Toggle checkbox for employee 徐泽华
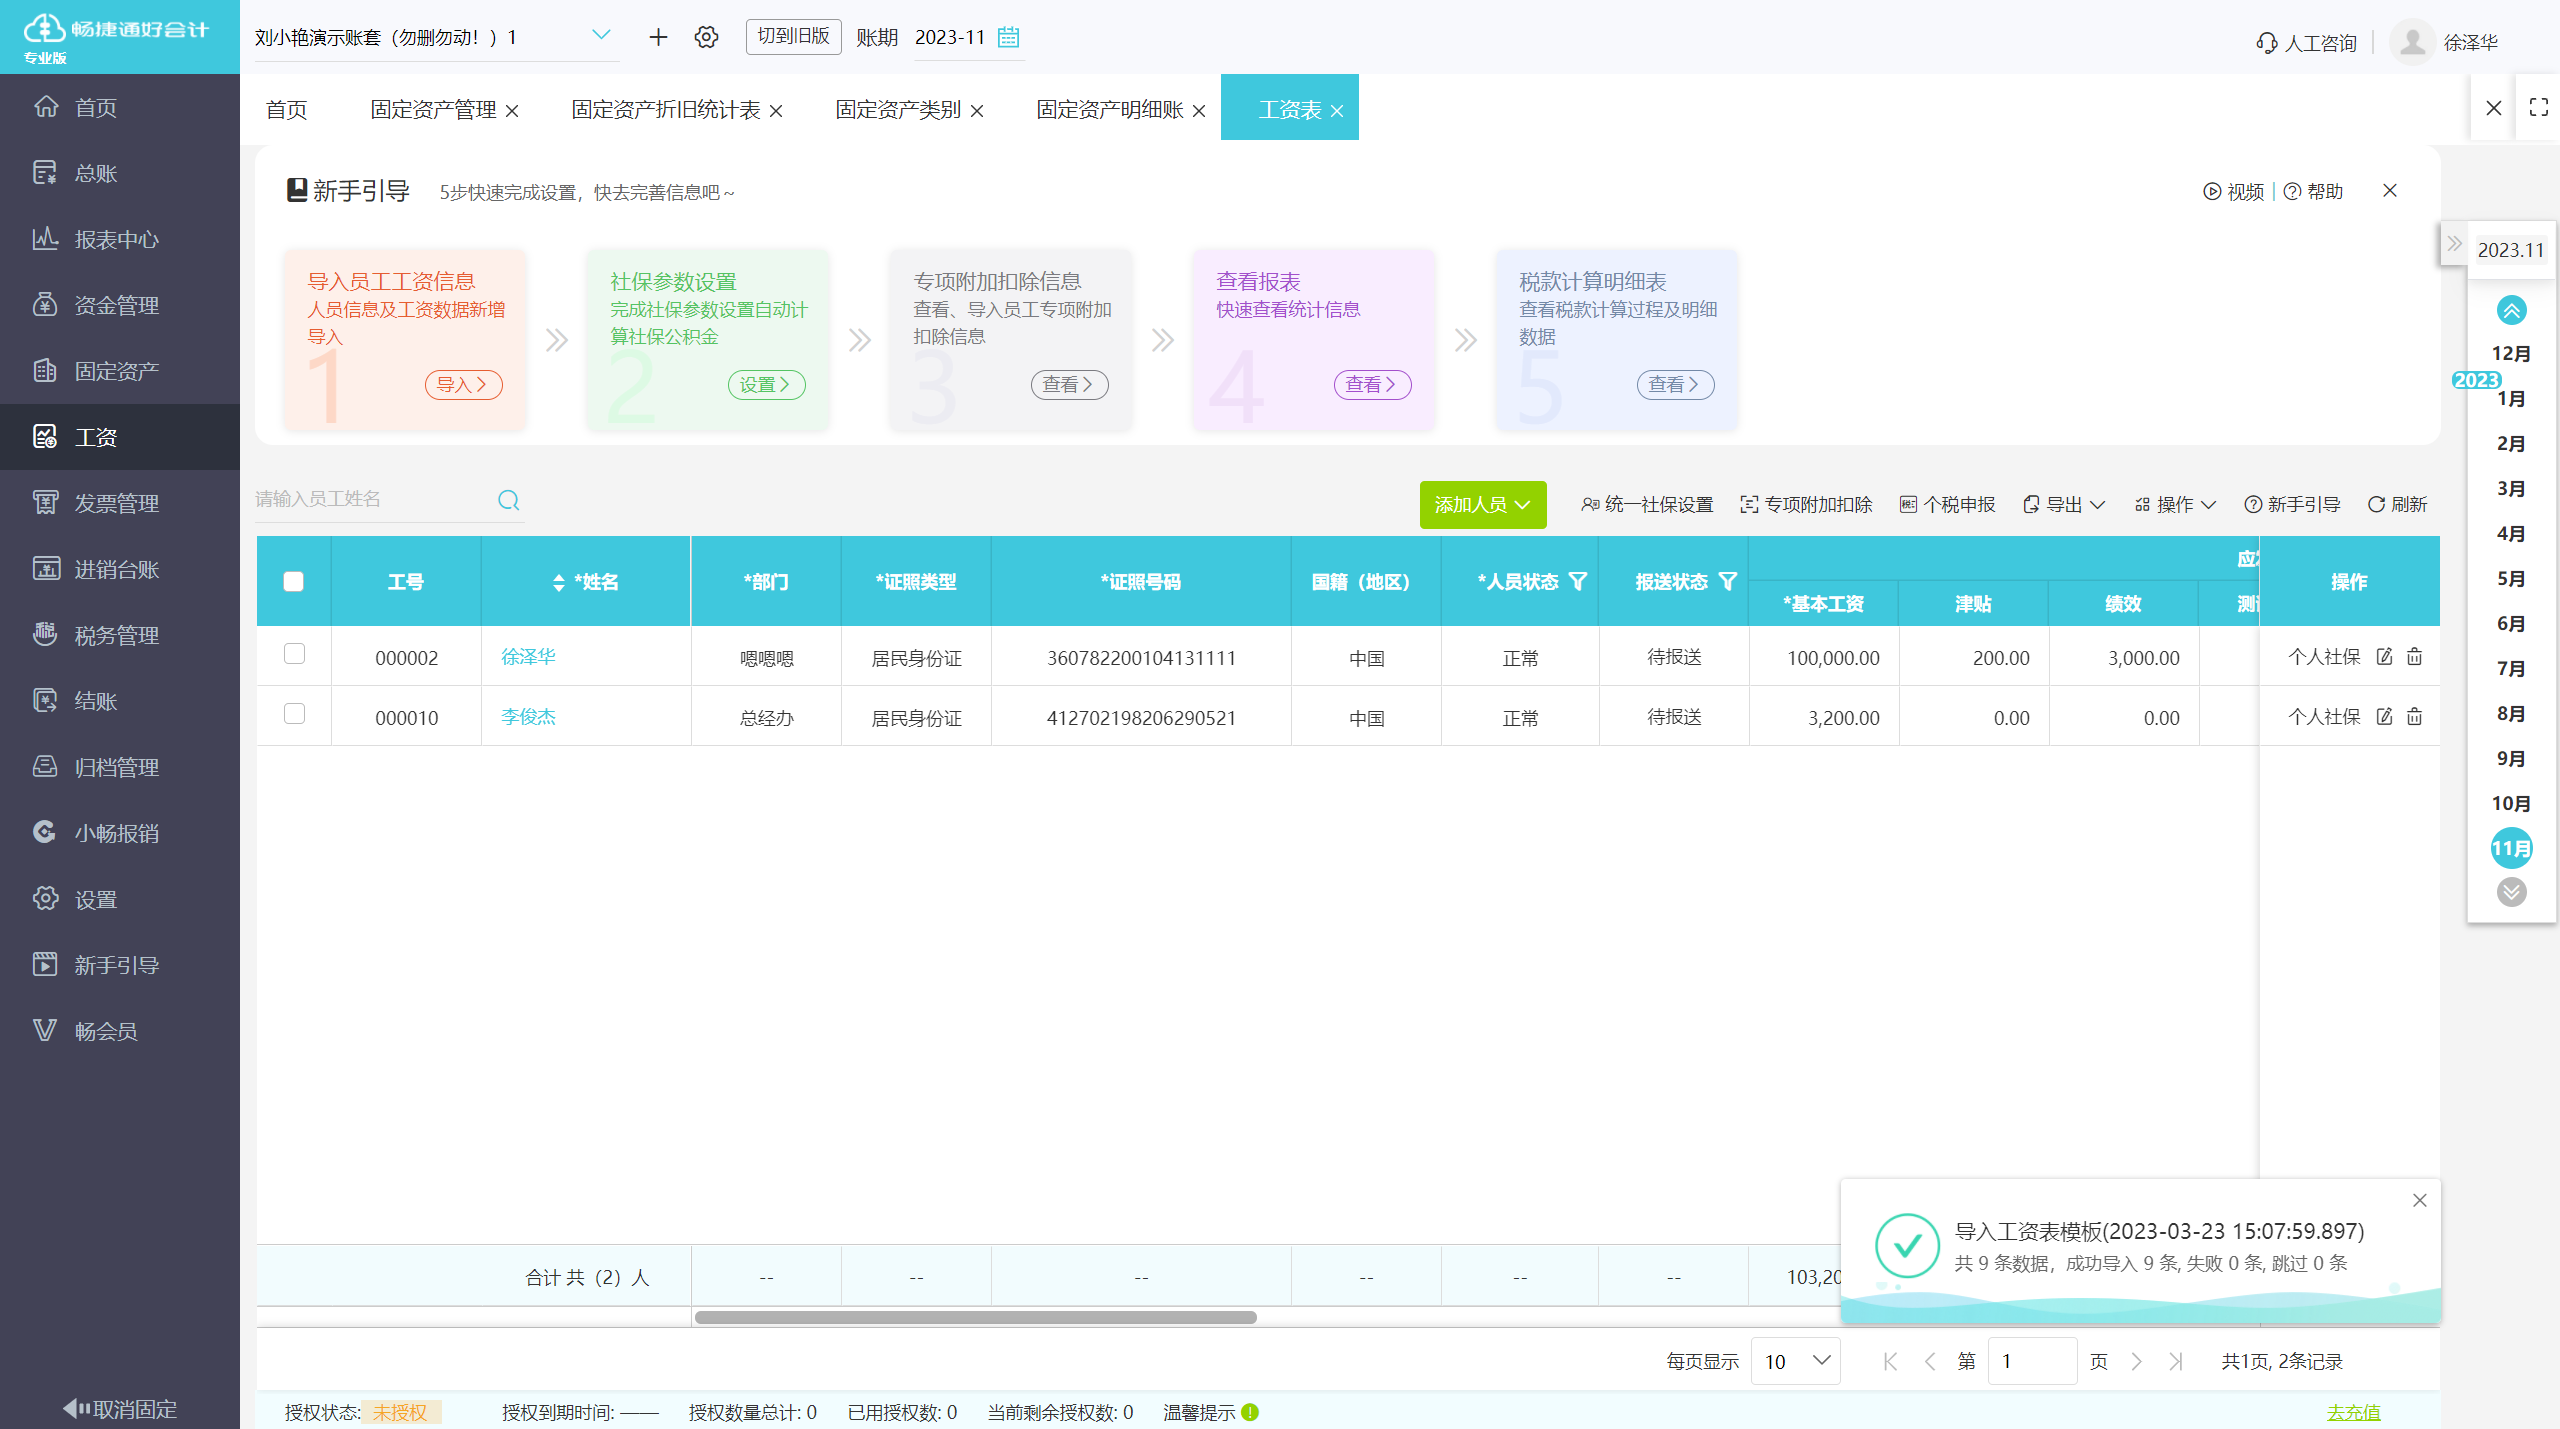2560x1429 pixels. [295, 654]
